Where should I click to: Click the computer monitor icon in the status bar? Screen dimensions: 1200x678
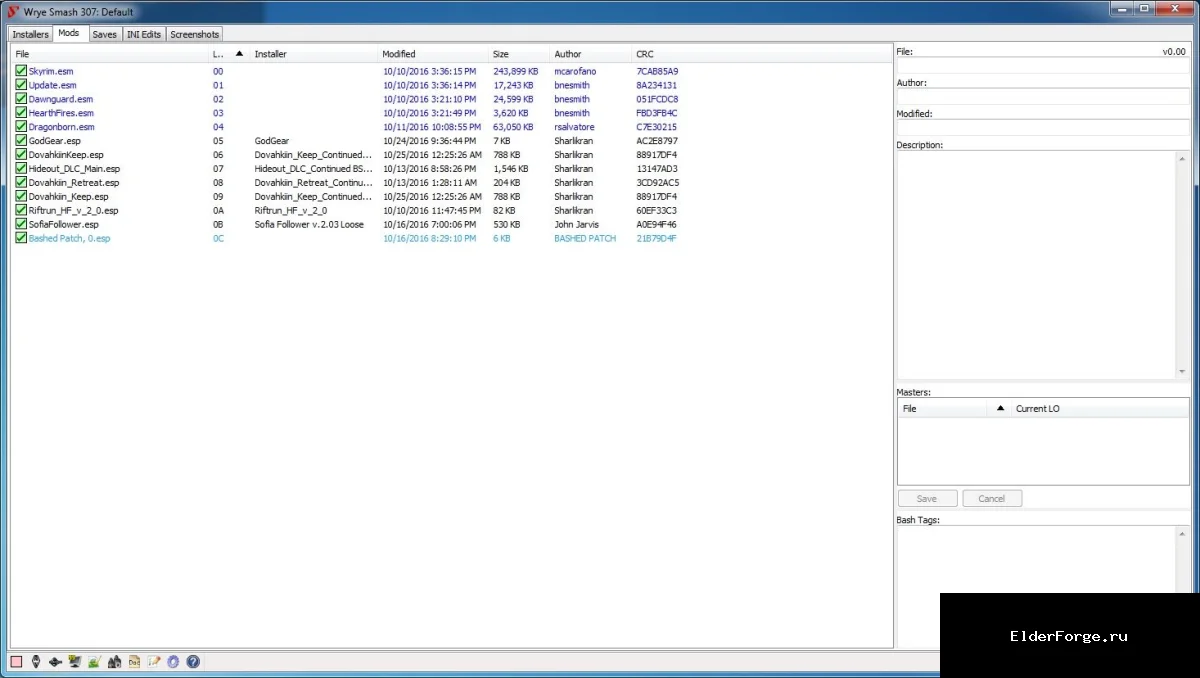[x=75, y=662]
